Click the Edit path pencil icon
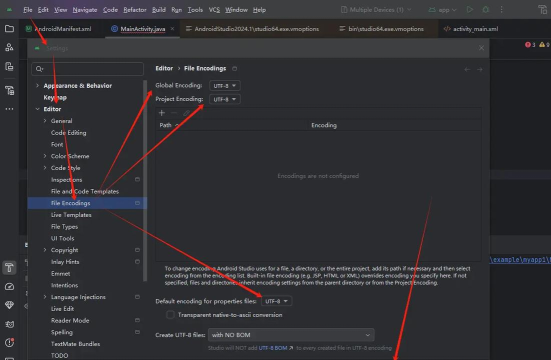Screen dimensions: 551x360 (x=186, y=113)
